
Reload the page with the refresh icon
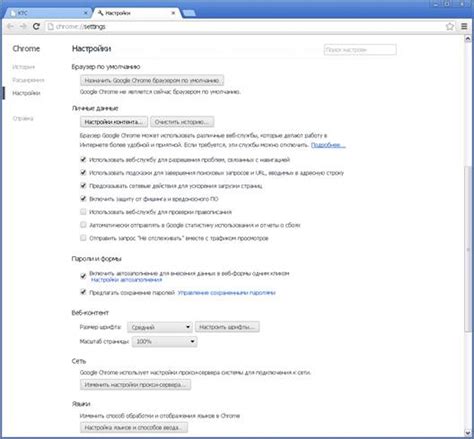[x=36, y=26]
